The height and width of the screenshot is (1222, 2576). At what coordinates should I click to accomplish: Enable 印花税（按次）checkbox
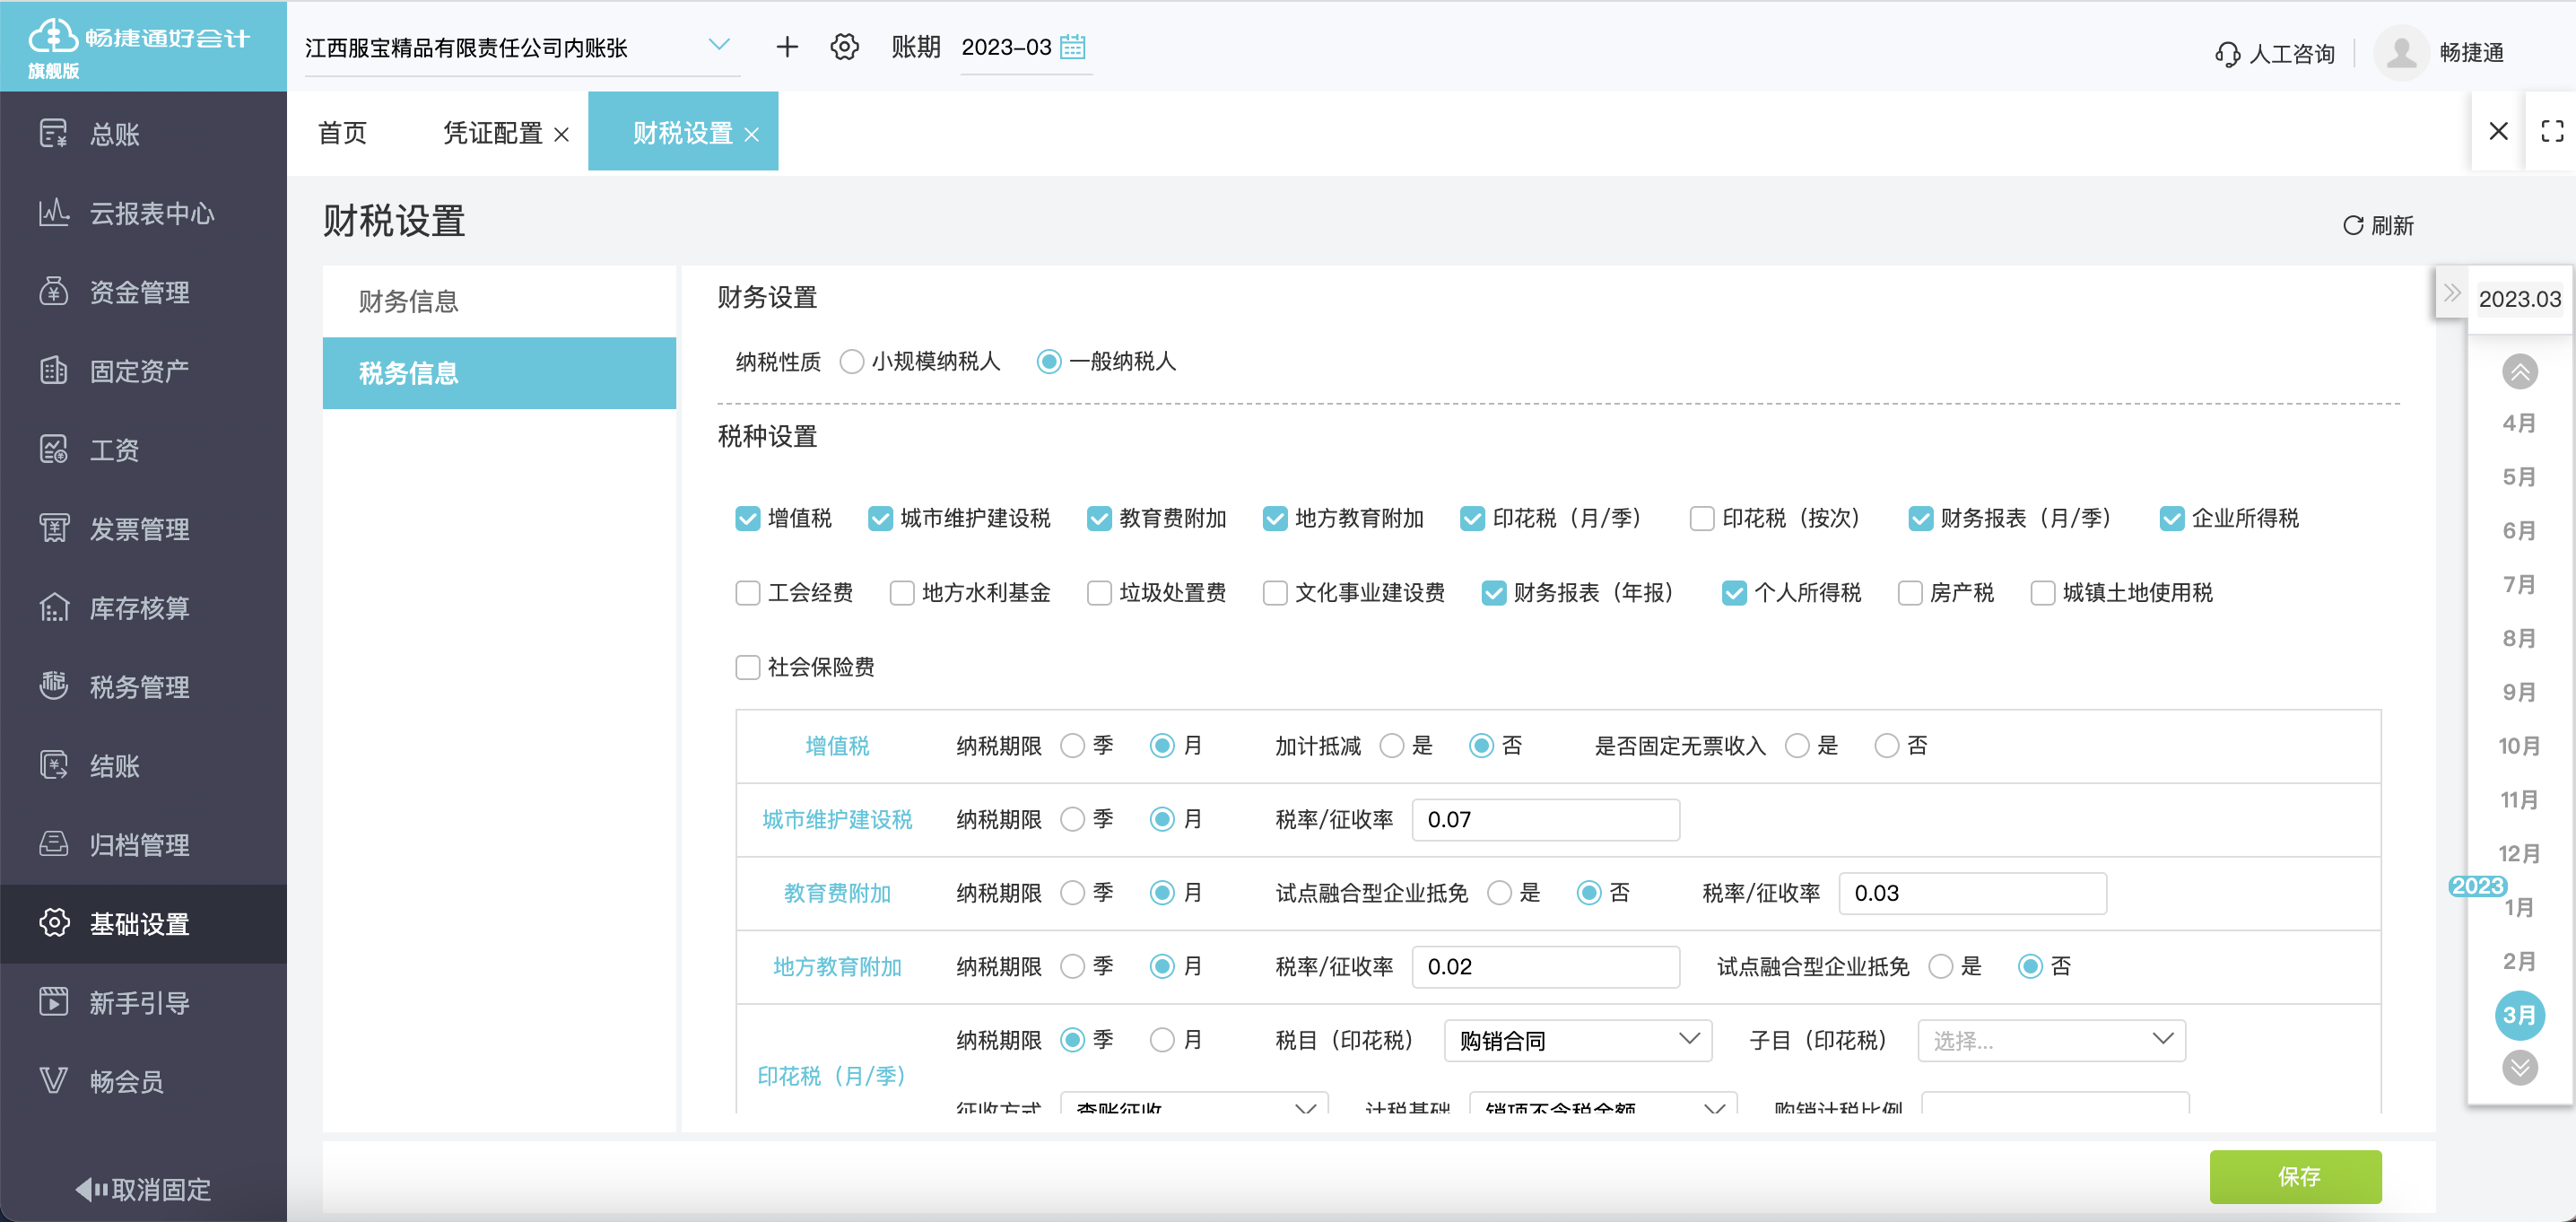1699,520
